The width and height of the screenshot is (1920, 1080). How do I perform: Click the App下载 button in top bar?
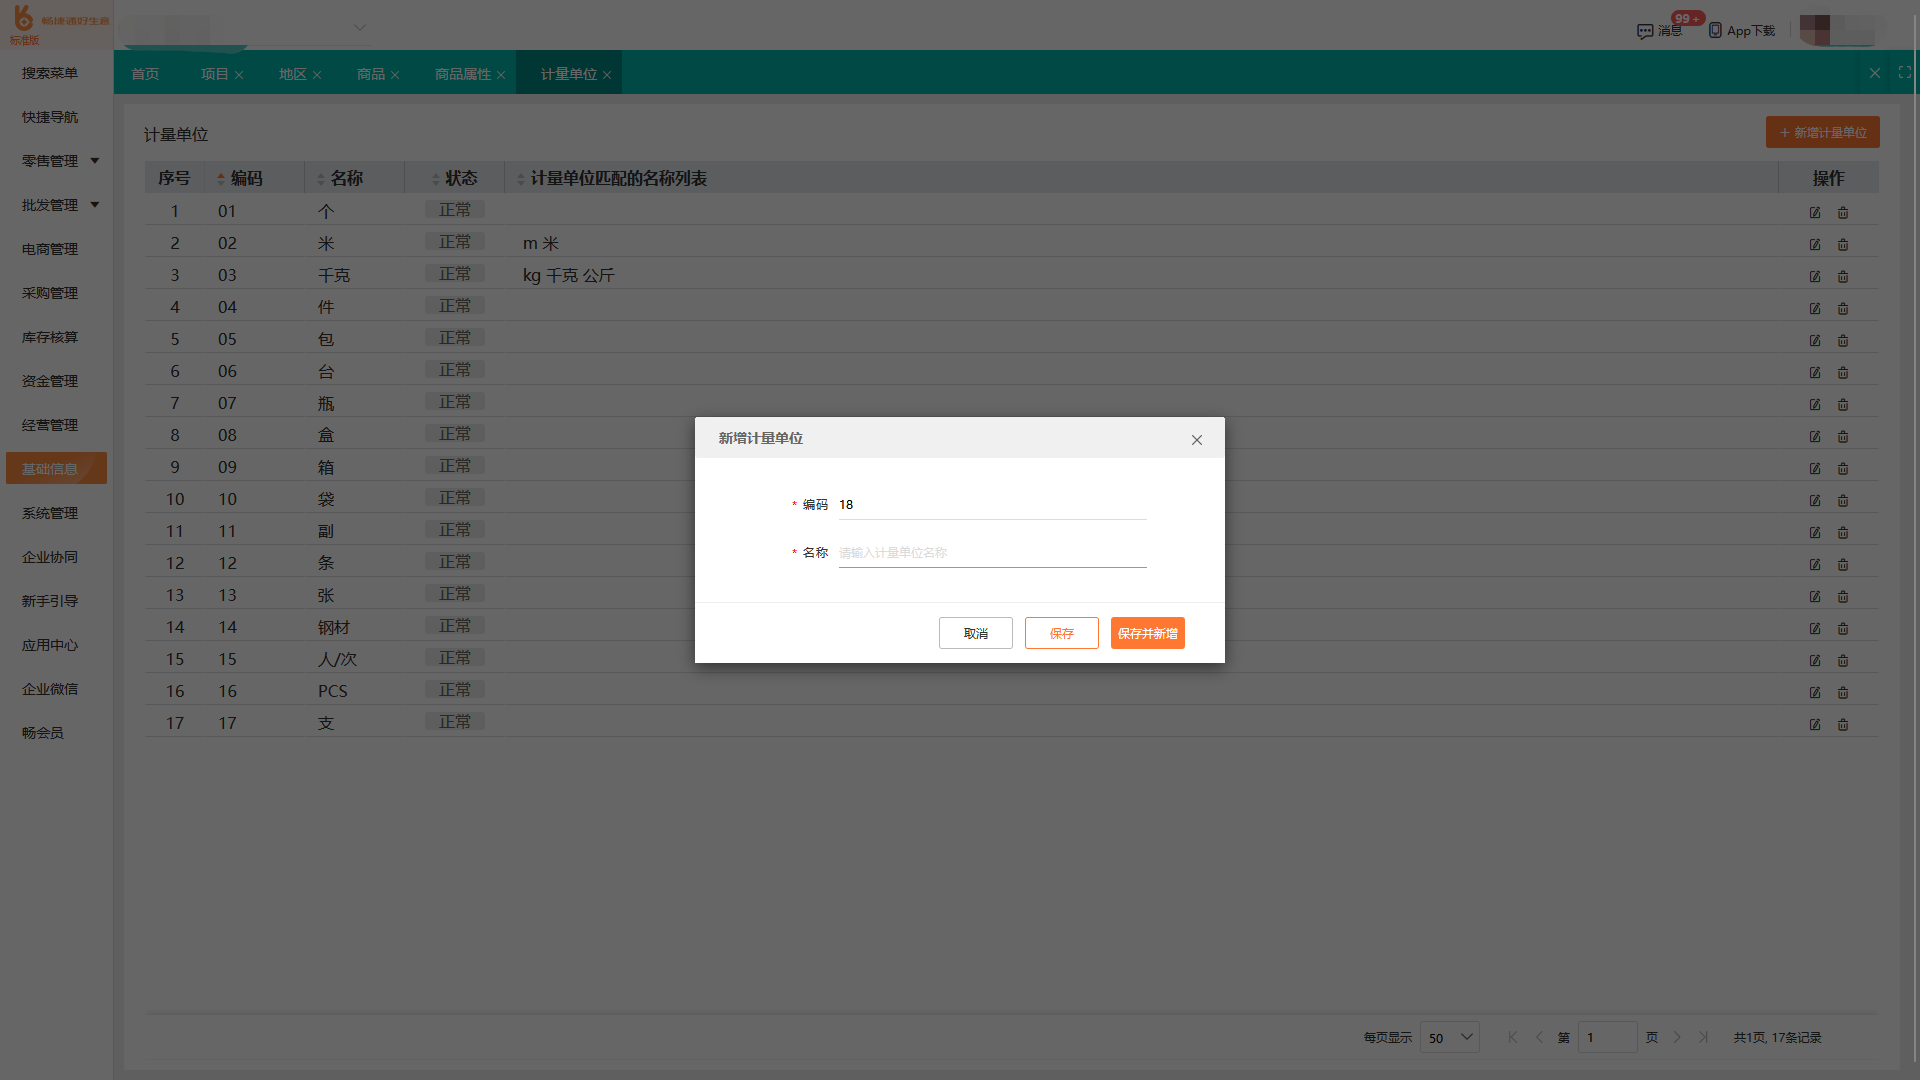coord(1743,29)
